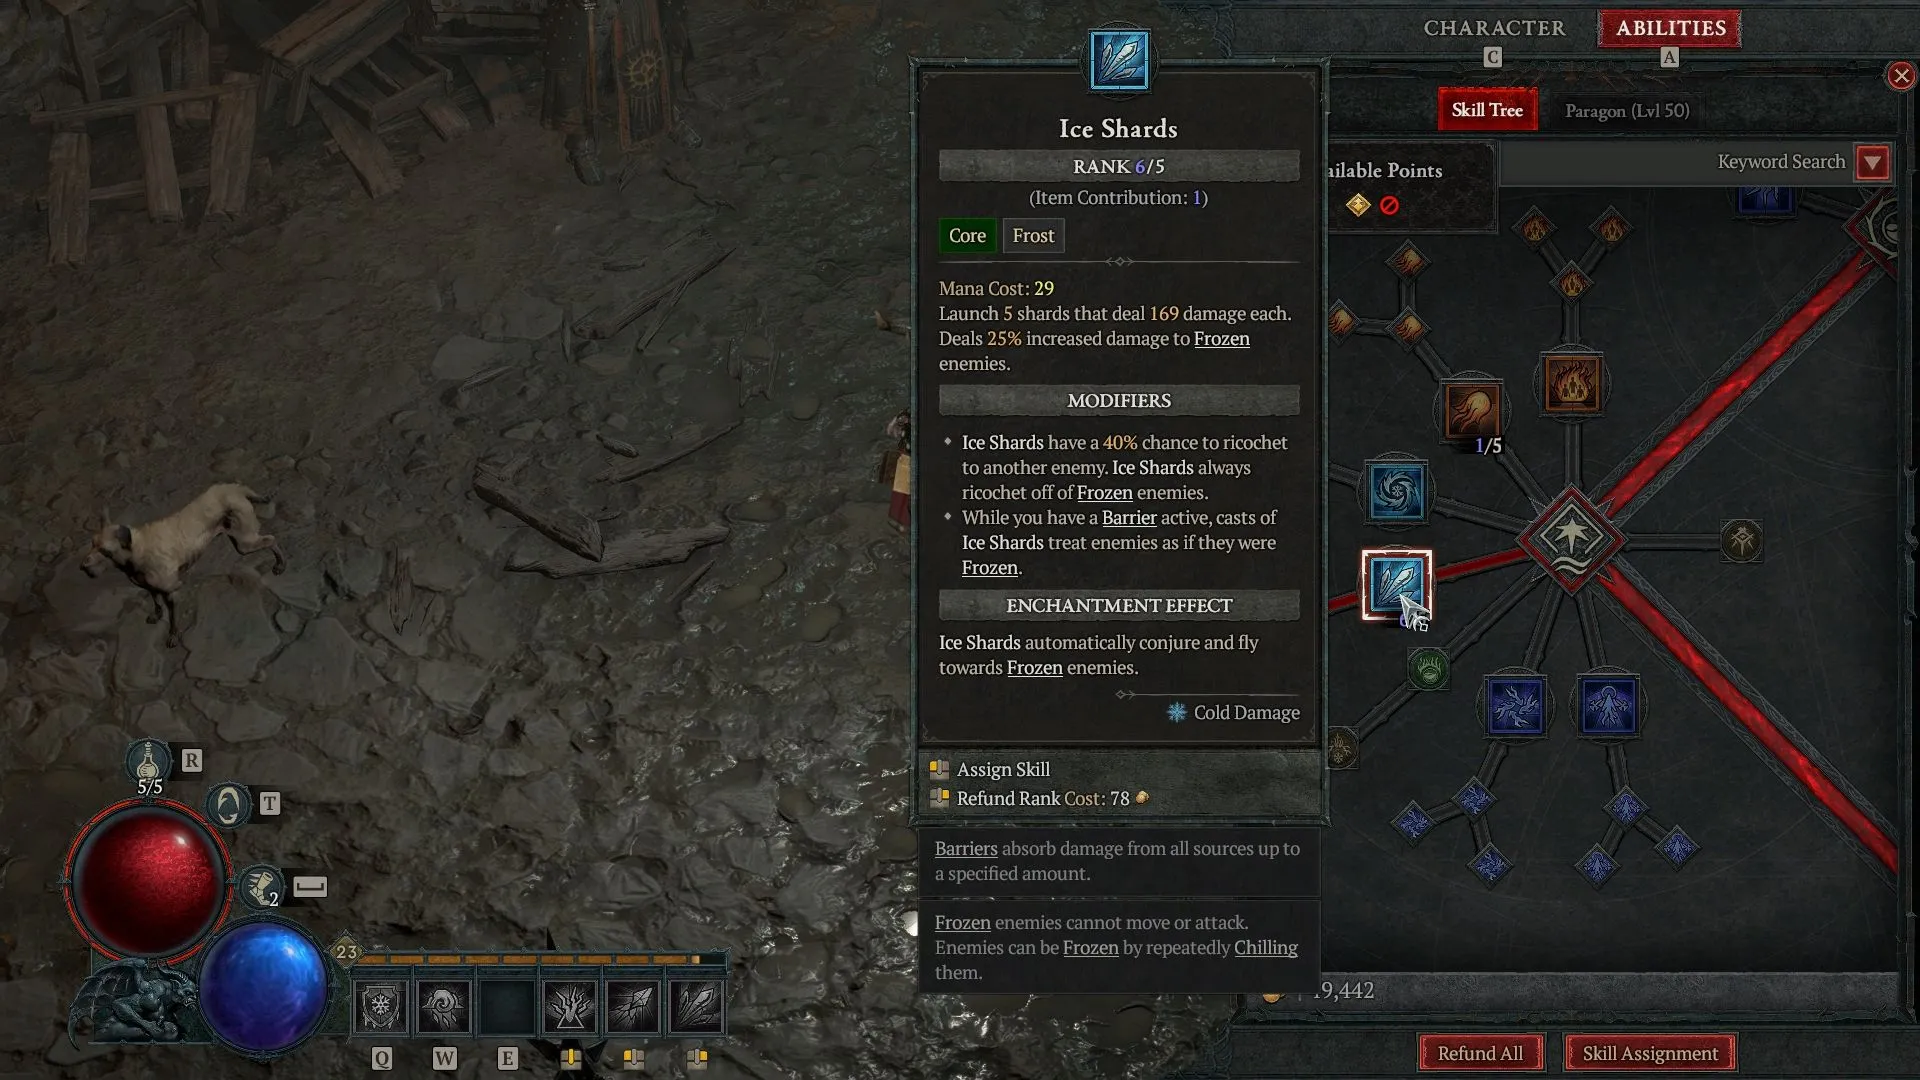Toggle Frost skill tag filter
The height and width of the screenshot is (1080, 1920).
pyautogui.click(x=1033, y=235)
